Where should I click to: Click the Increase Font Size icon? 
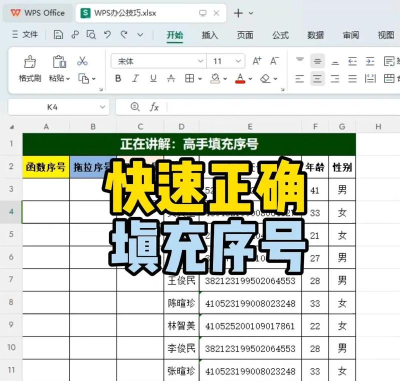pos(257,61)
